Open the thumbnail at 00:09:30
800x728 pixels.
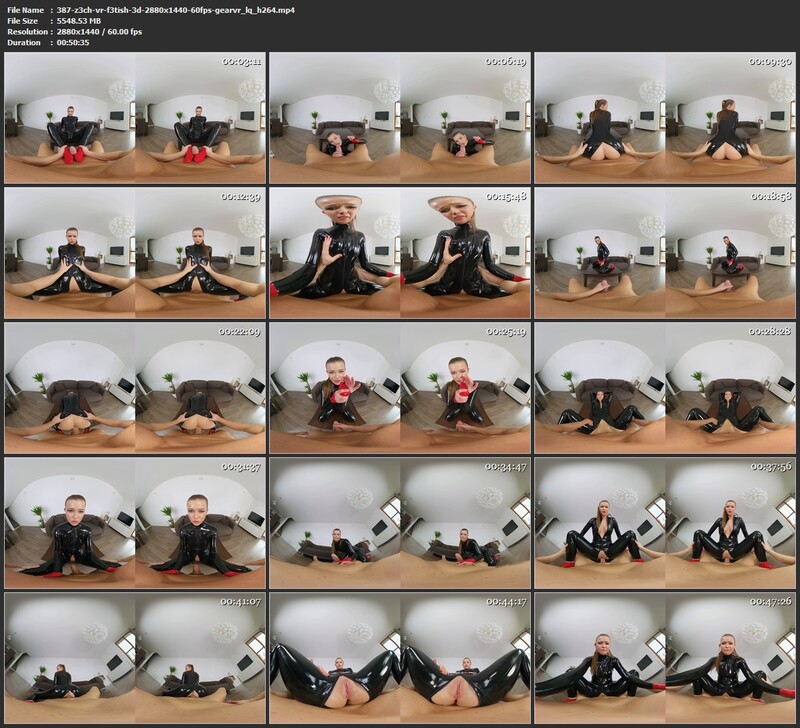tap(664, 117)
